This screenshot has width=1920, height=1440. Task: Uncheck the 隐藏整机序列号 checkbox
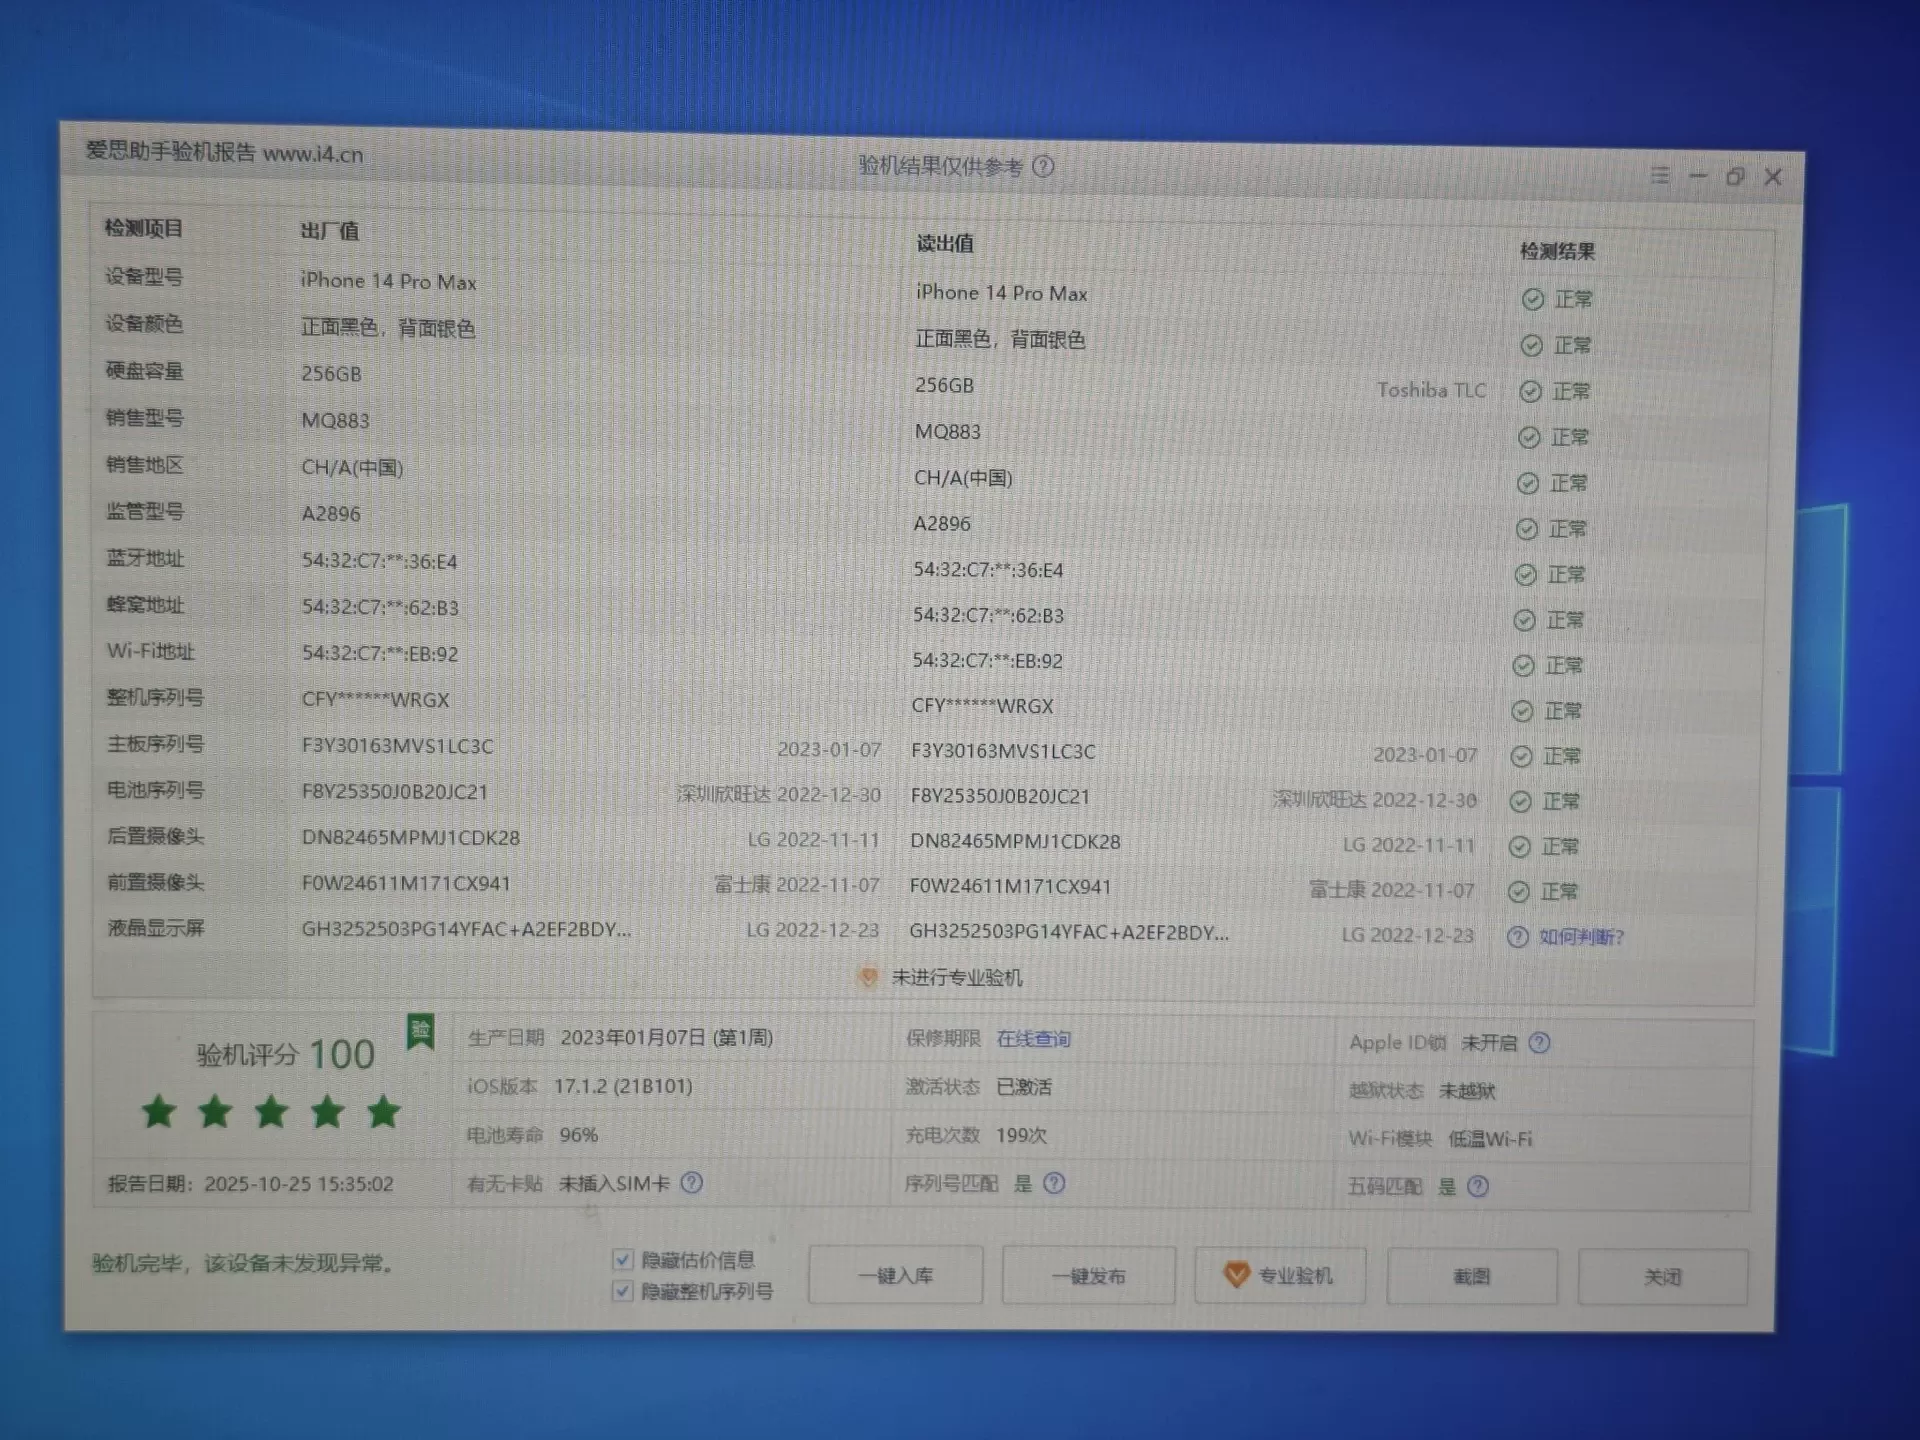[623, 1291]
